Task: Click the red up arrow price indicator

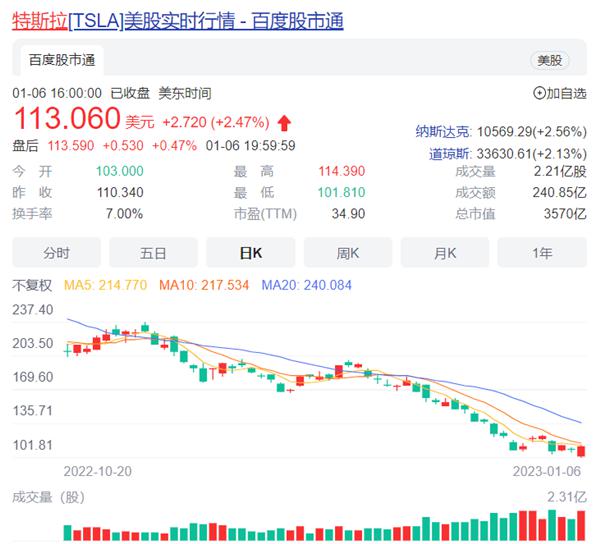Action: tap(284, 123)
